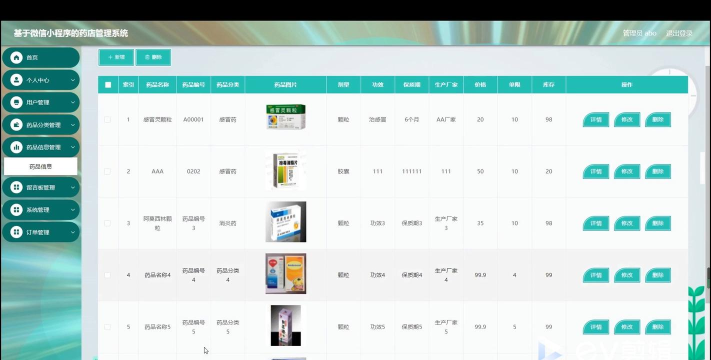Open the 药品名称4 product image
The image size is (711, 360).
point(286,273)
